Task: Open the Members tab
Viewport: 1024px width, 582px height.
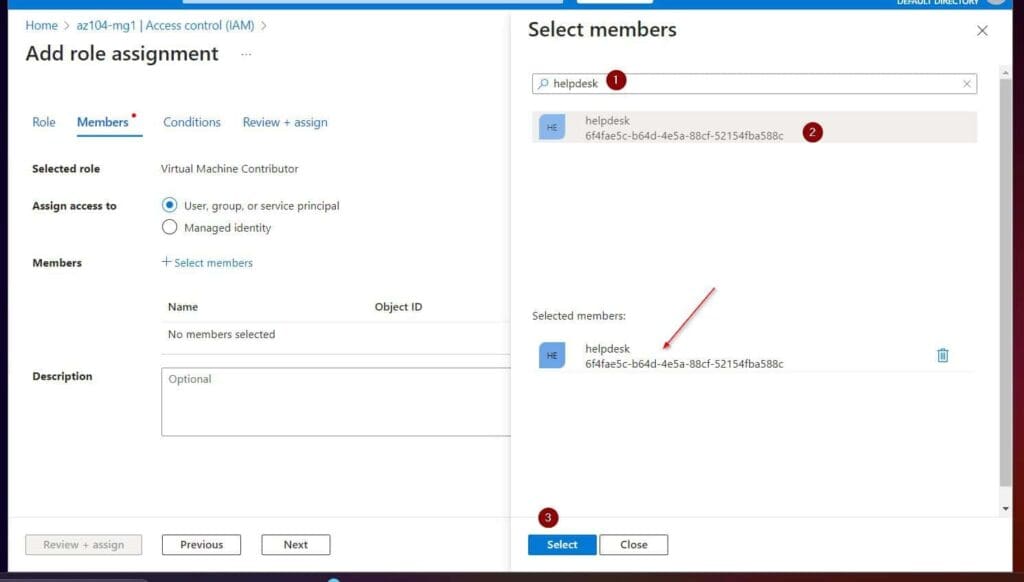Action: pos(103,122)
